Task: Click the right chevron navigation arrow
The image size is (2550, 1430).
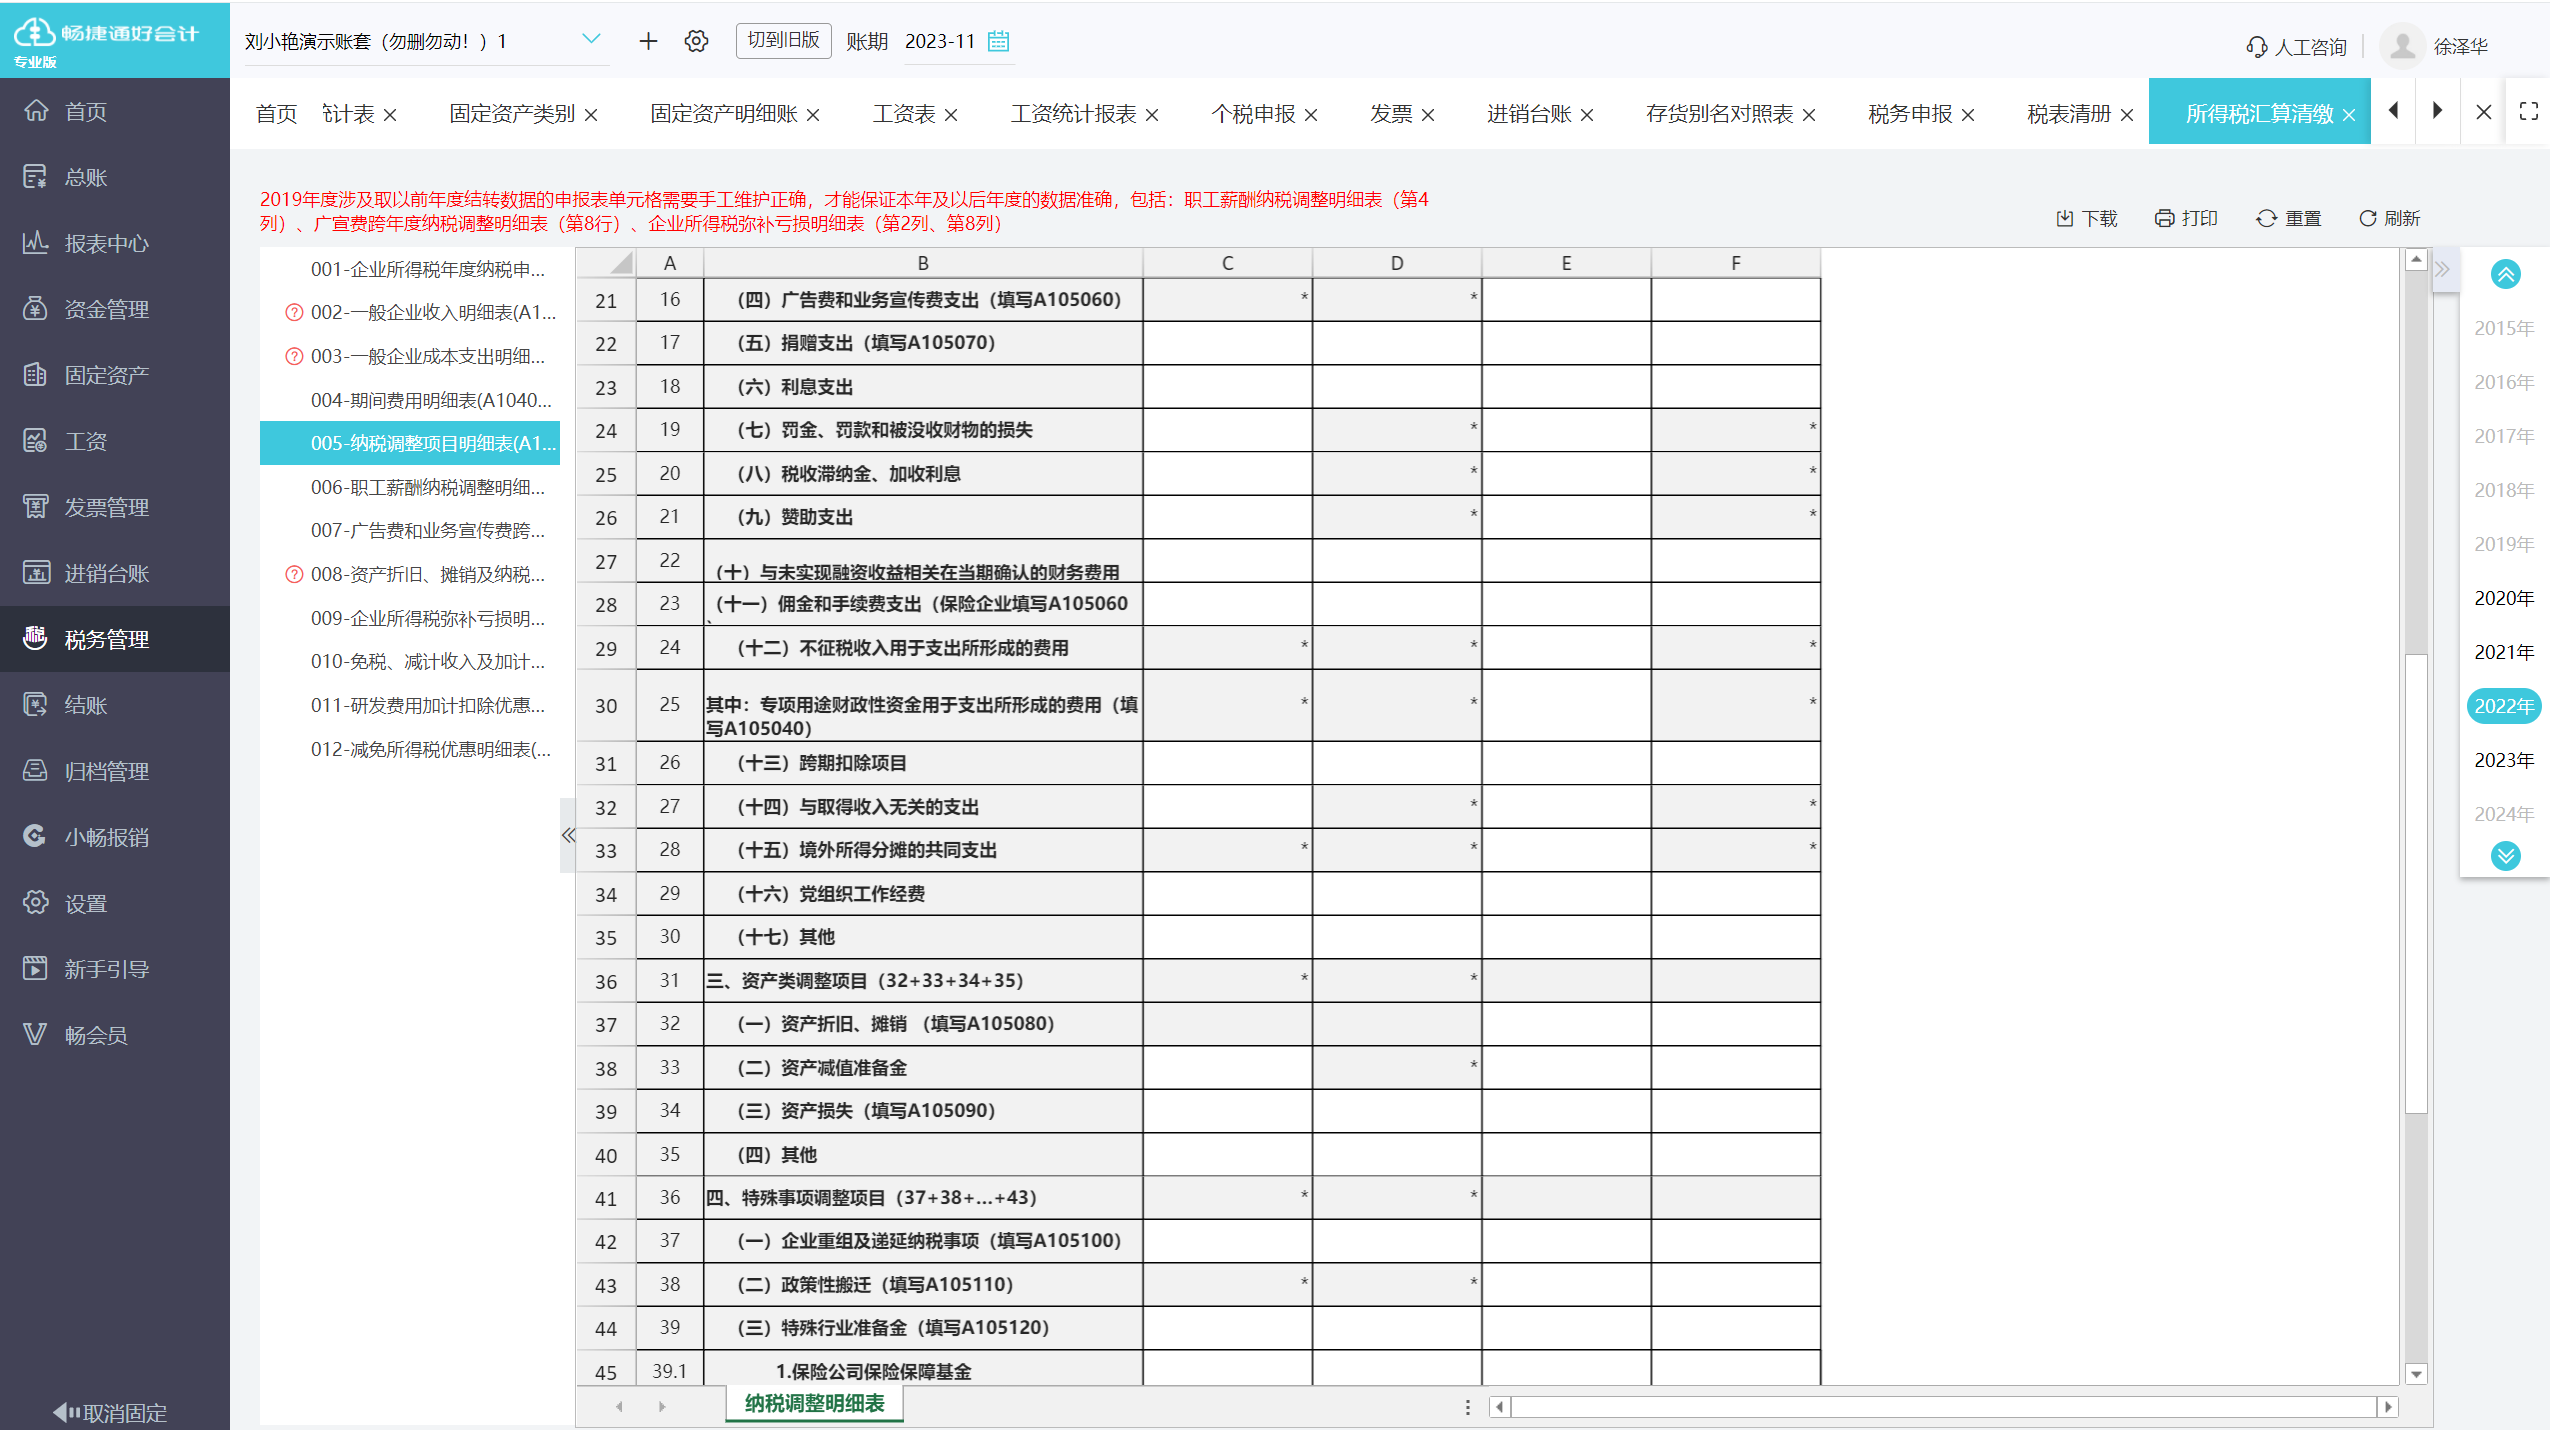Action: [2436, 110]
